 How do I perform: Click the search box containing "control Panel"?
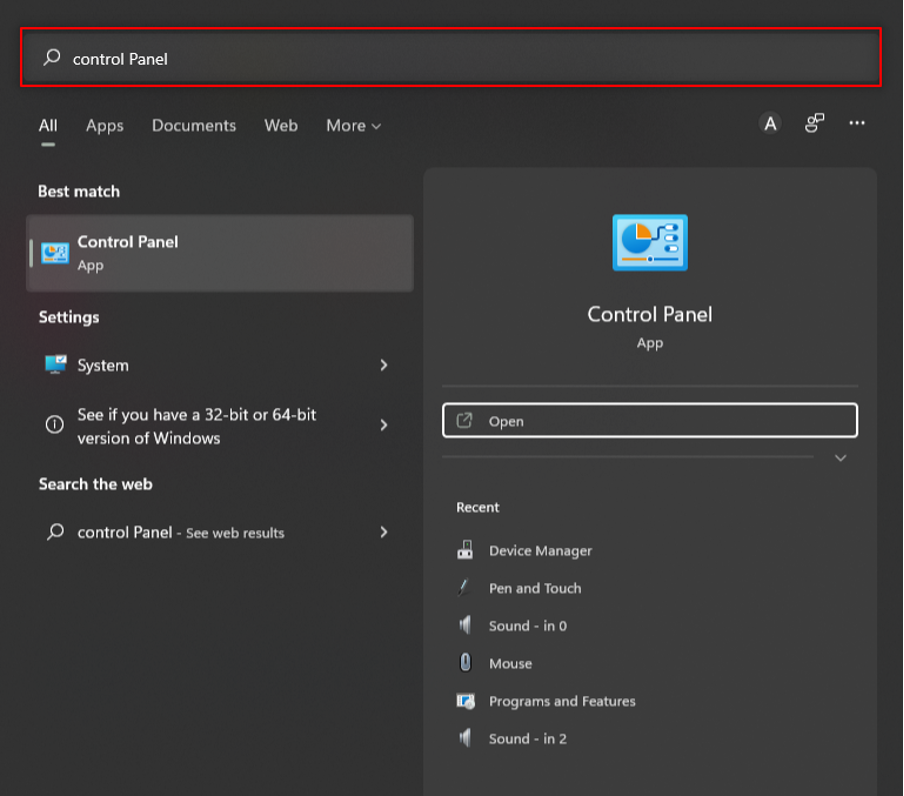click(451, 57)
